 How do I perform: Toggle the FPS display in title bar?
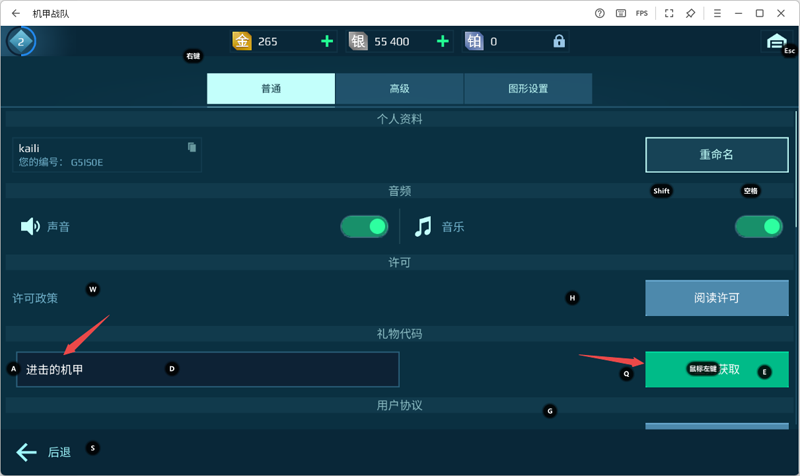point(642,13)
